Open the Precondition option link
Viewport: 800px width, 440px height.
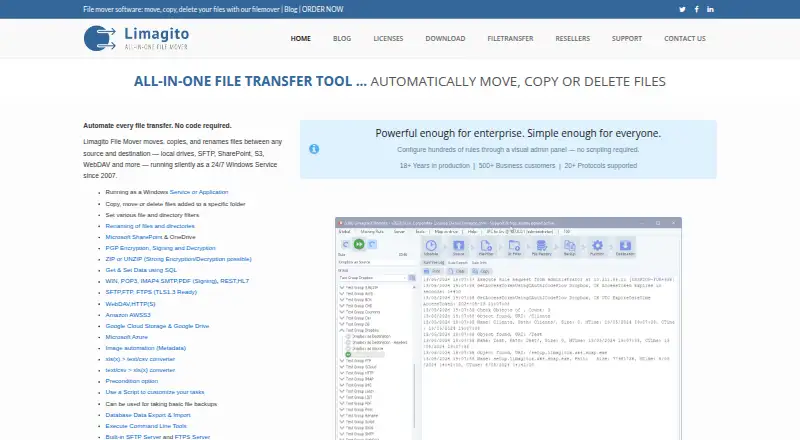click(132, 381)
